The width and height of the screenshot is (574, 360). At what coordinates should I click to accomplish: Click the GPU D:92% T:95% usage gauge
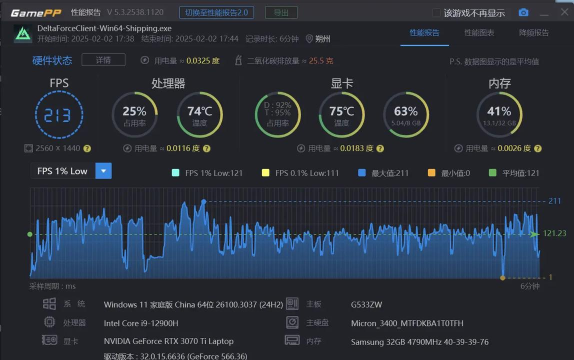[278, 115]
